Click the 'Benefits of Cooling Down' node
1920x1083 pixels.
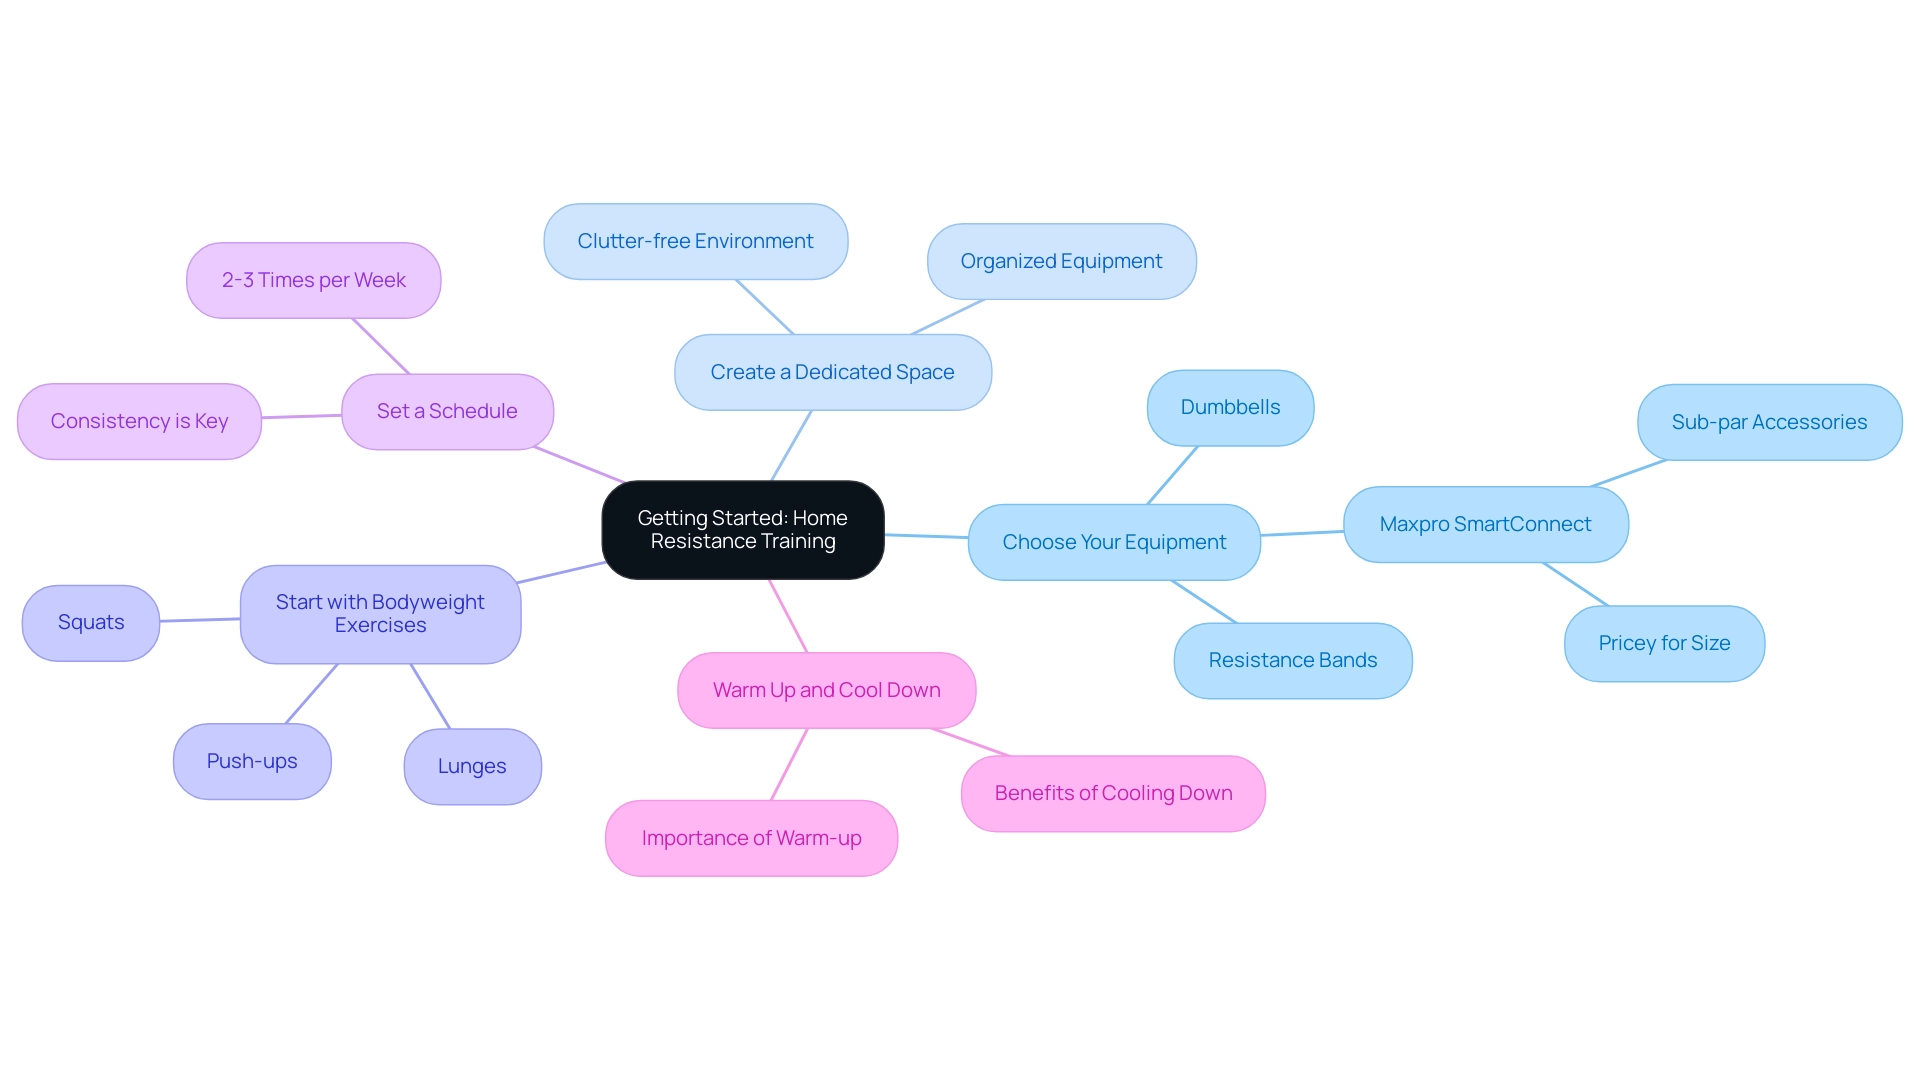pyautogui.click(x=1113, y=791)
